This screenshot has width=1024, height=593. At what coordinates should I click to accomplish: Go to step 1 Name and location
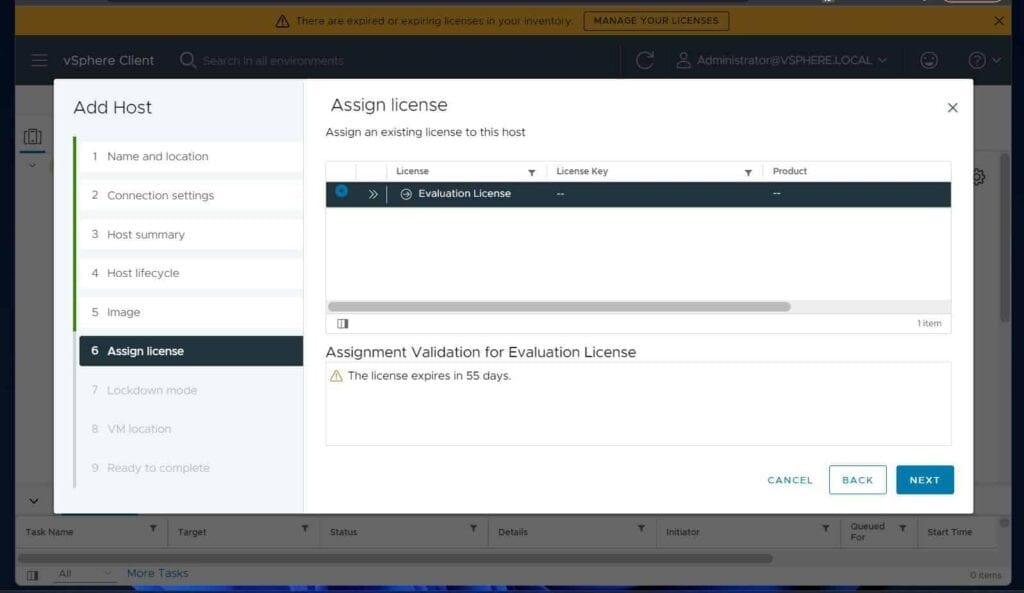(190, 157)
